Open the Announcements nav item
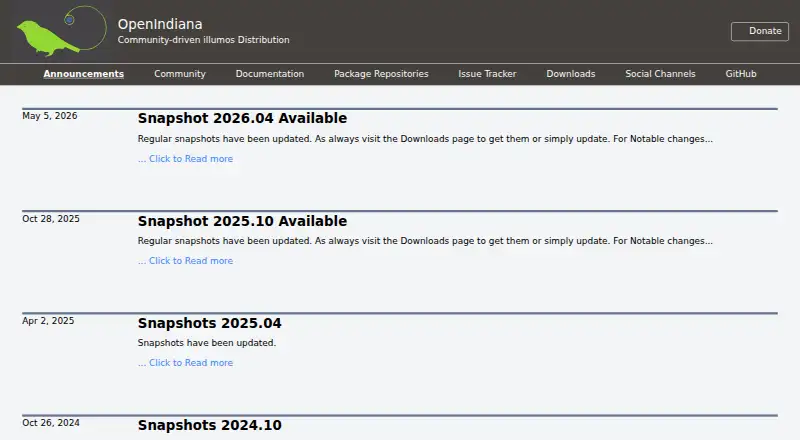Screen dimensions: 800x440 [84, 74]
